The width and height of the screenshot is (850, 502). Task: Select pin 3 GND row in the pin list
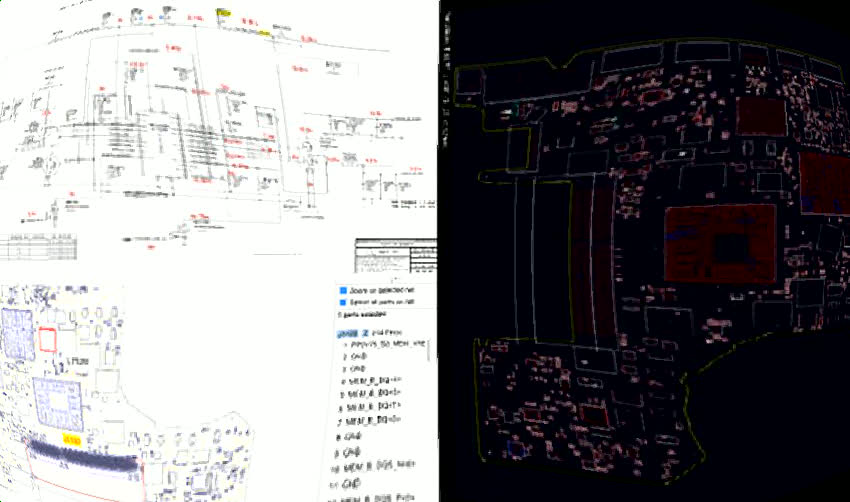355,369
